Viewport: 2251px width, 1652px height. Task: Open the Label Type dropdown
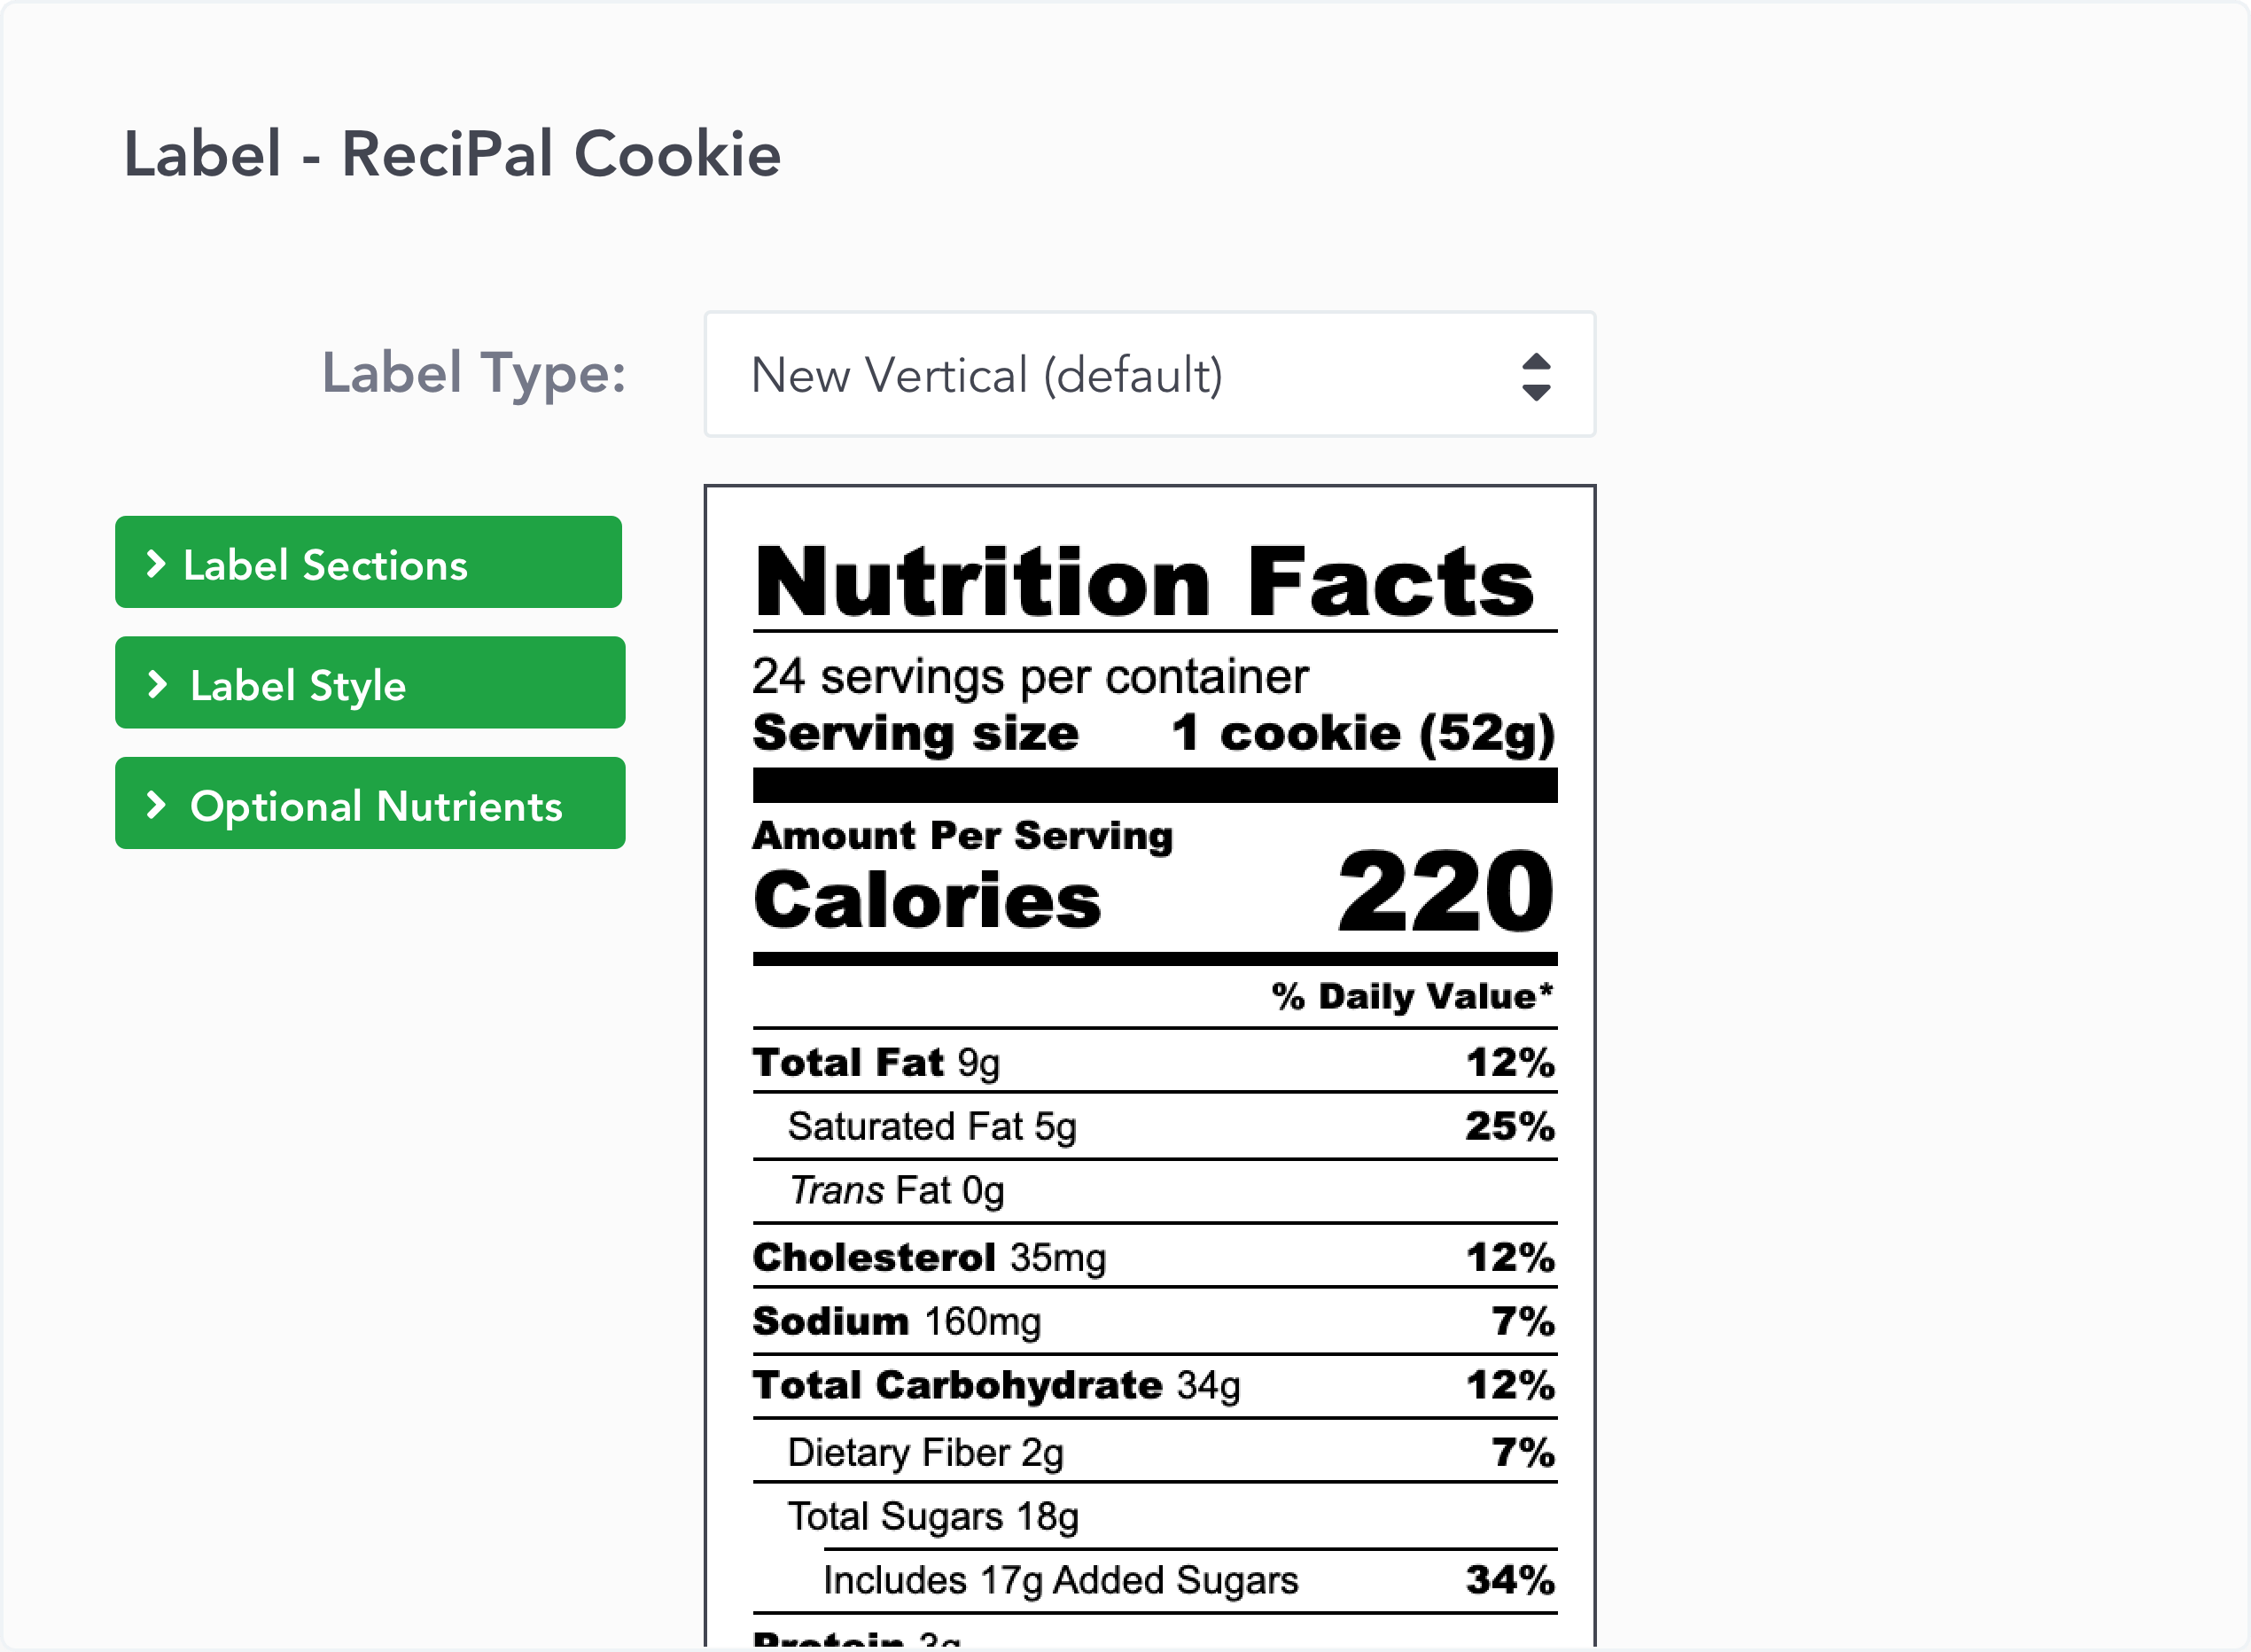coord(1149,376)
